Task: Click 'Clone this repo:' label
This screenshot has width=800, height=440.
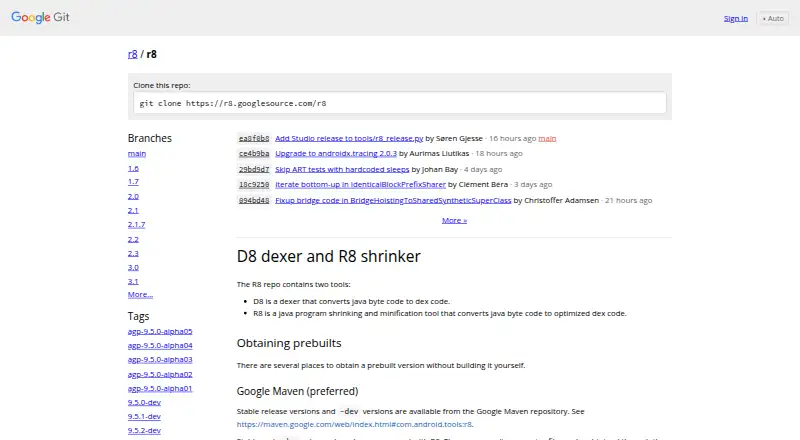Action: tap(162, 85)
